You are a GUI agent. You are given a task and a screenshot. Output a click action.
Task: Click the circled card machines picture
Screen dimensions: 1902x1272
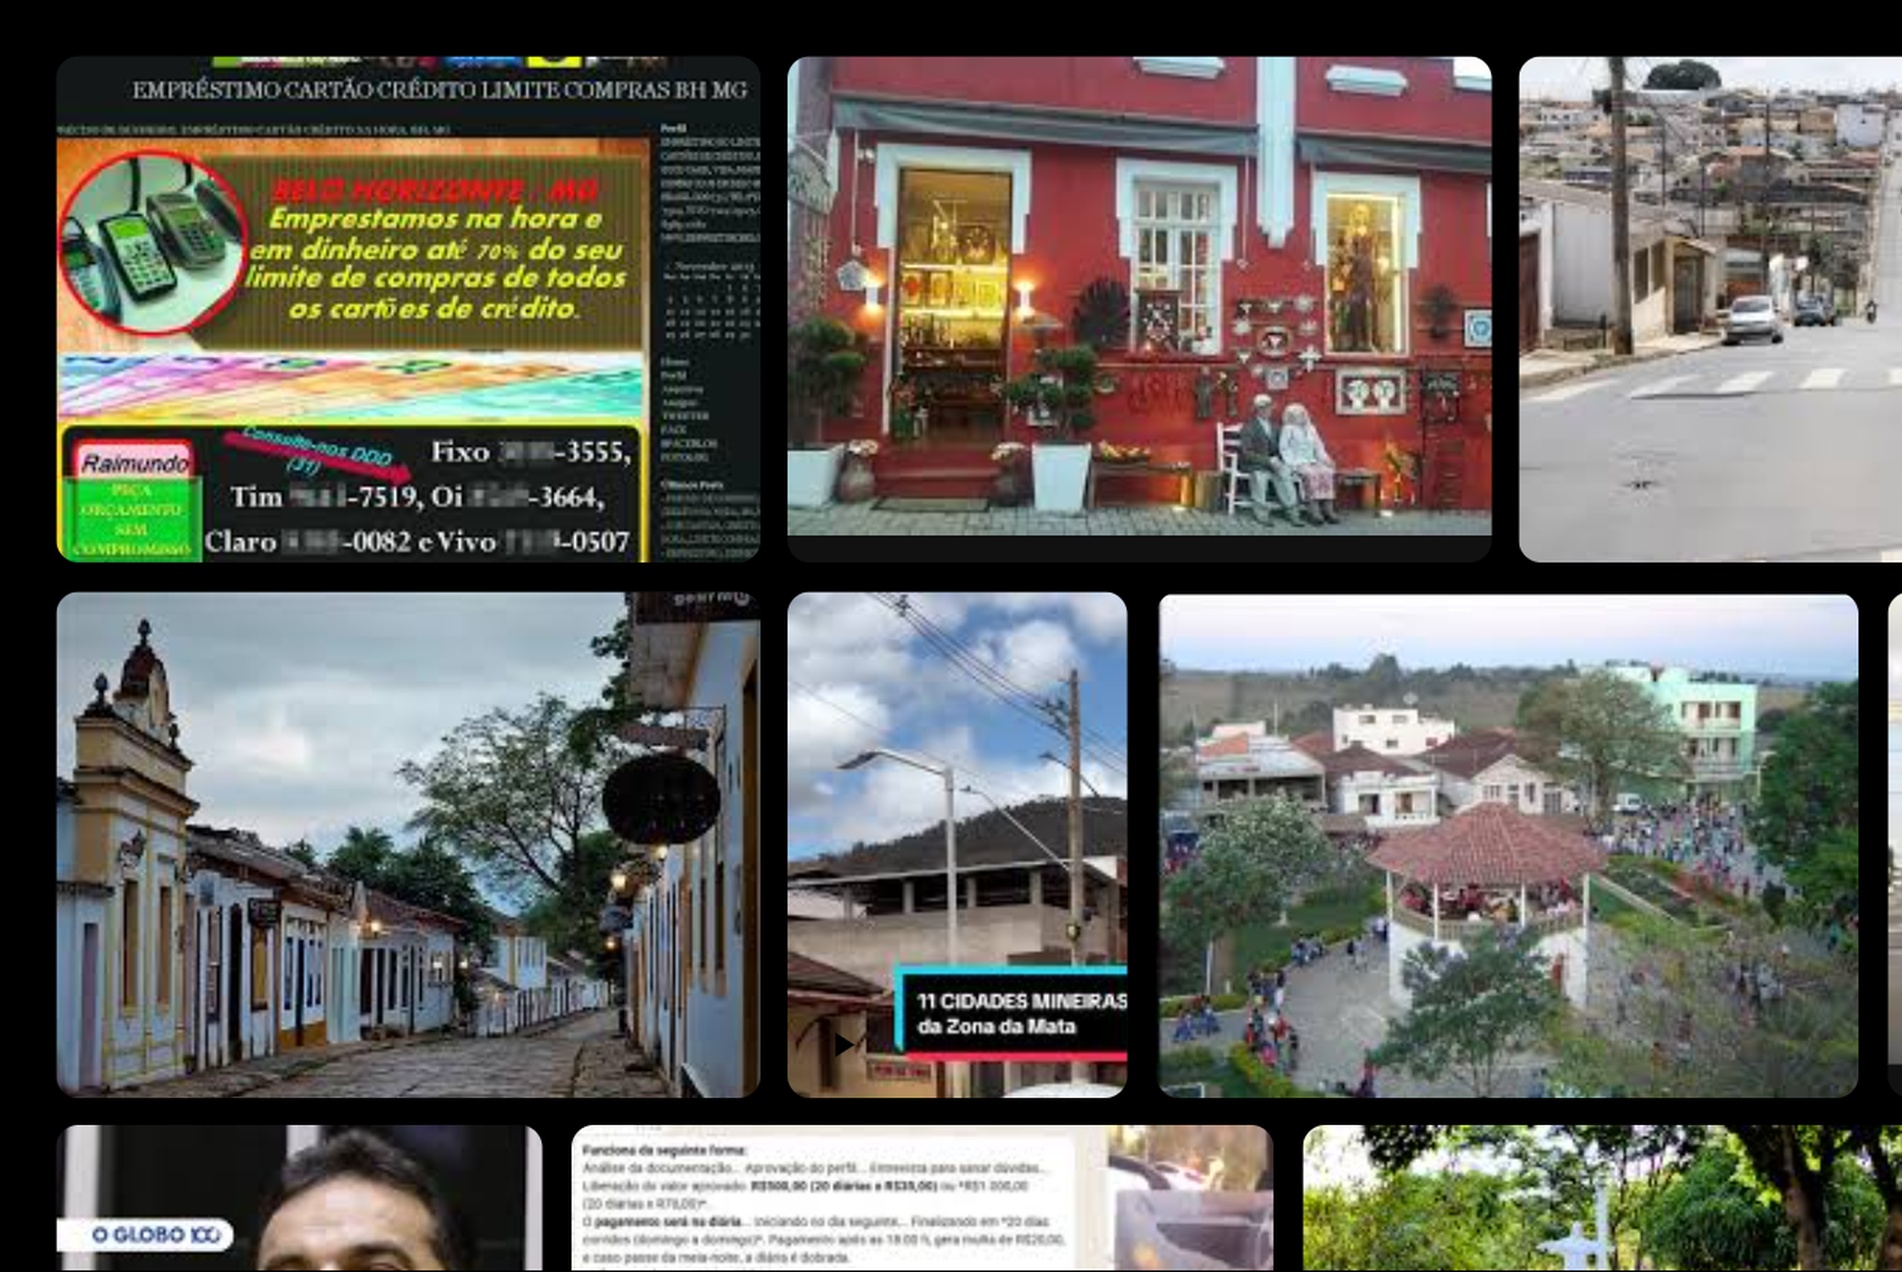pos(150,243)
